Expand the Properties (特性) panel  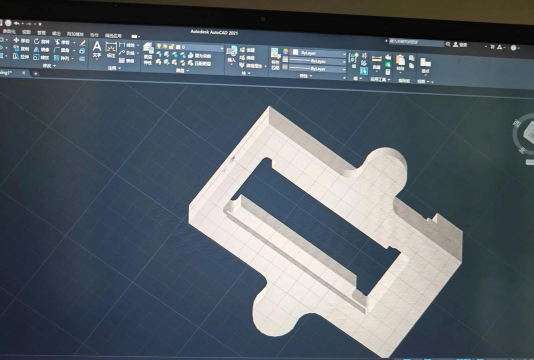tap(305, 76)
